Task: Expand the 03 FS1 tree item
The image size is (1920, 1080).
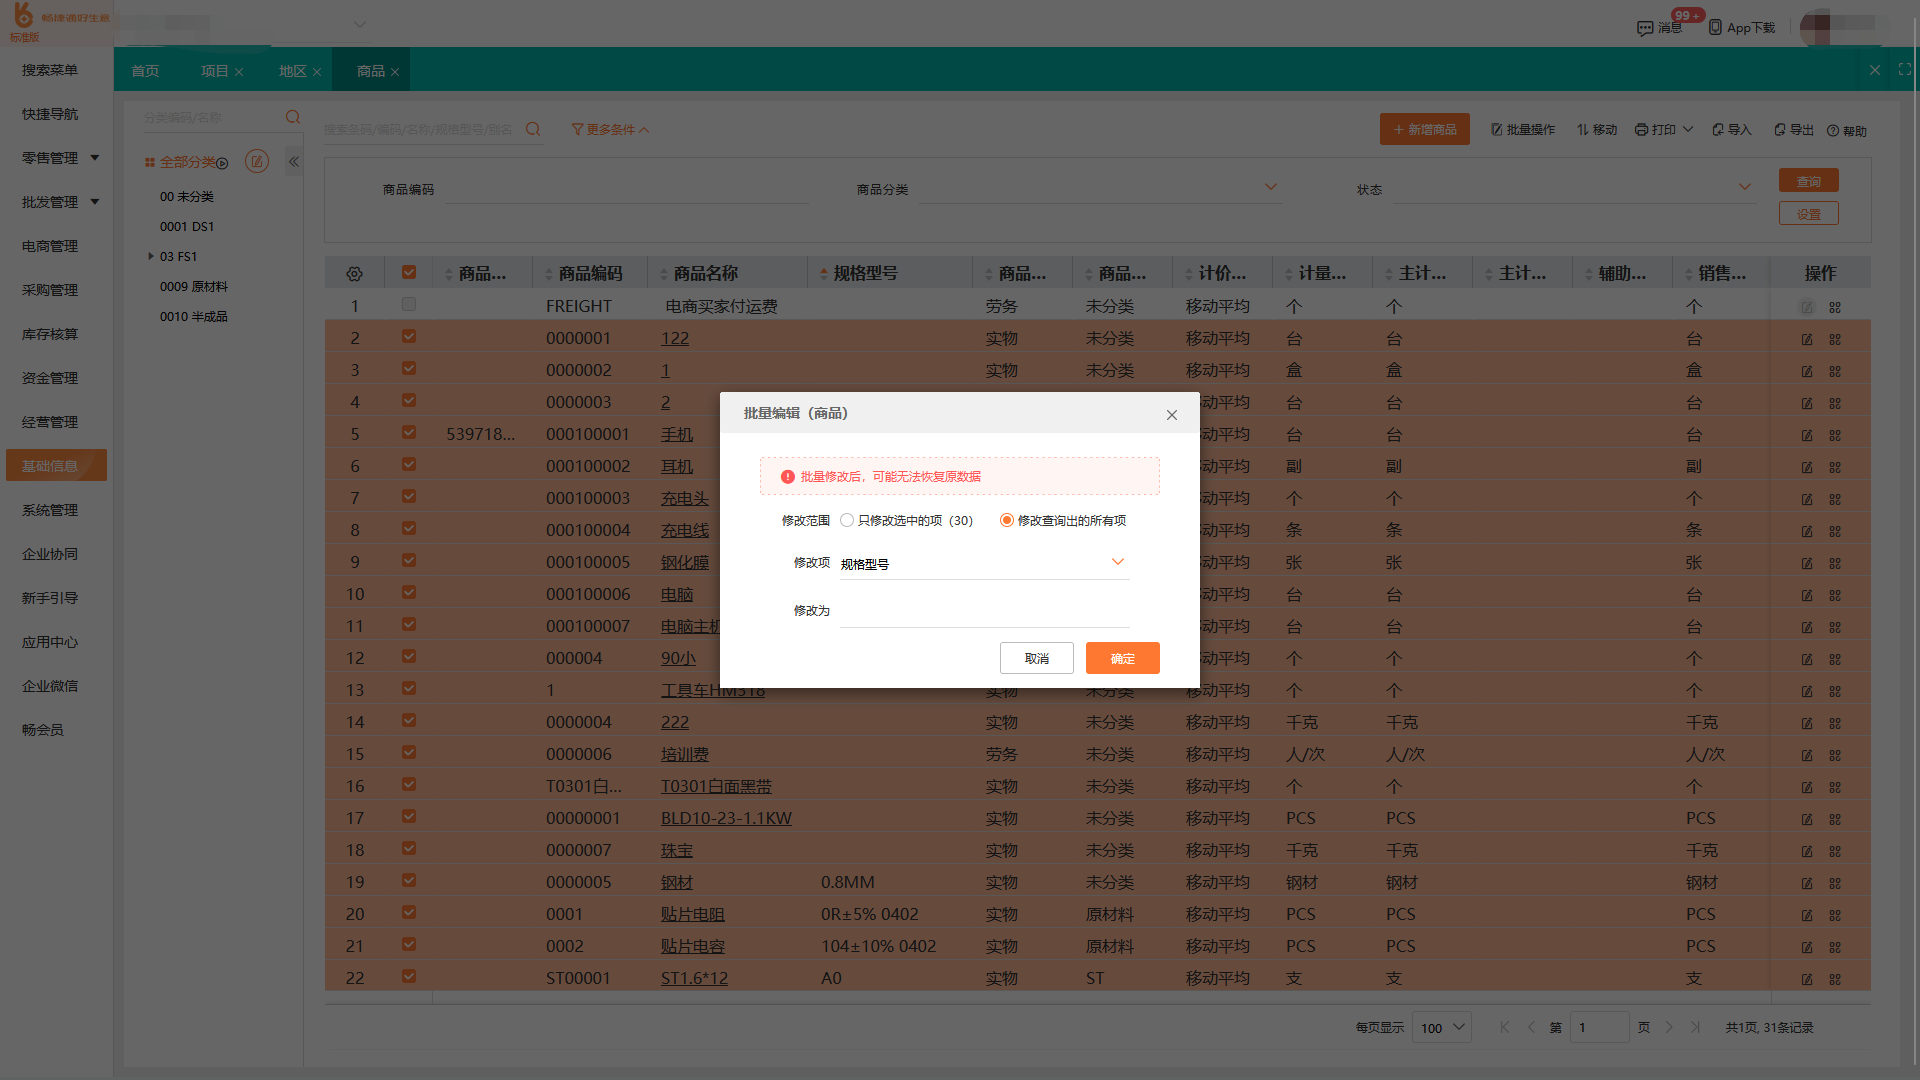Action: 149,256
